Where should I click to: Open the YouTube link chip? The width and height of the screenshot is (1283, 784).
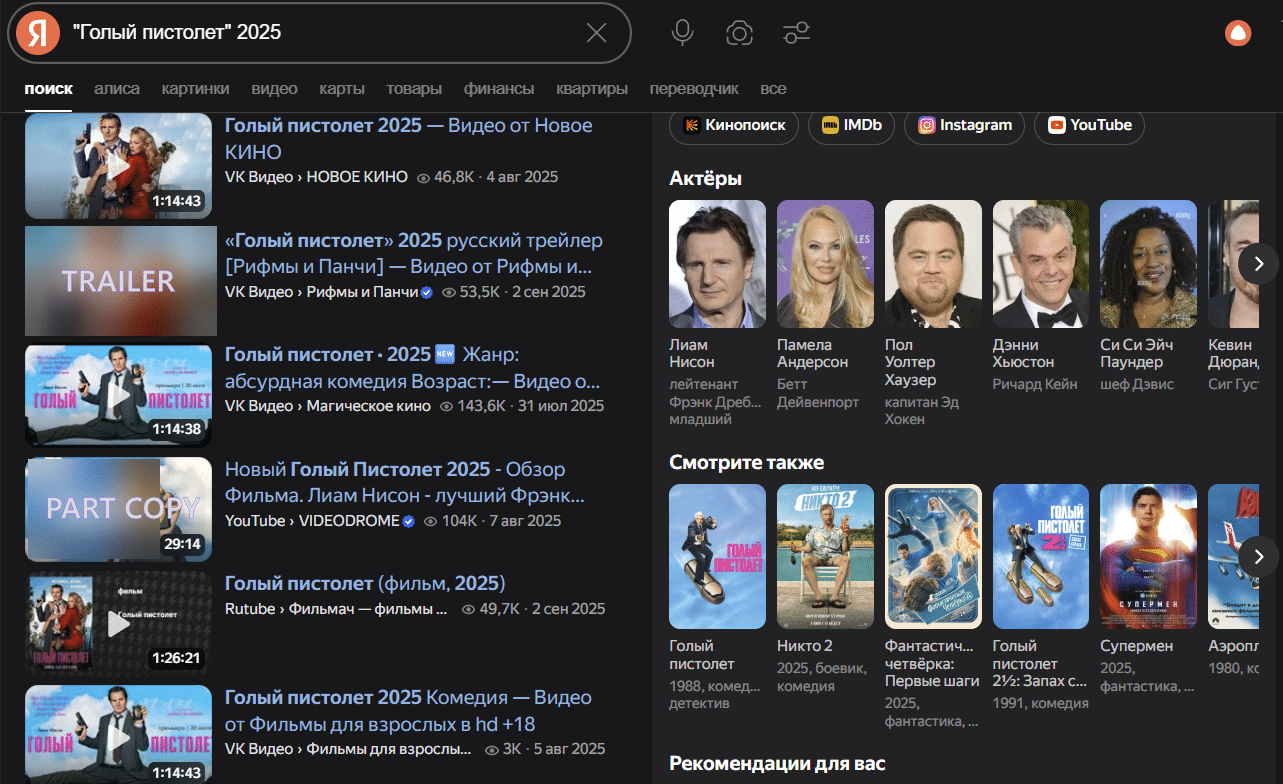(1089, 126)
